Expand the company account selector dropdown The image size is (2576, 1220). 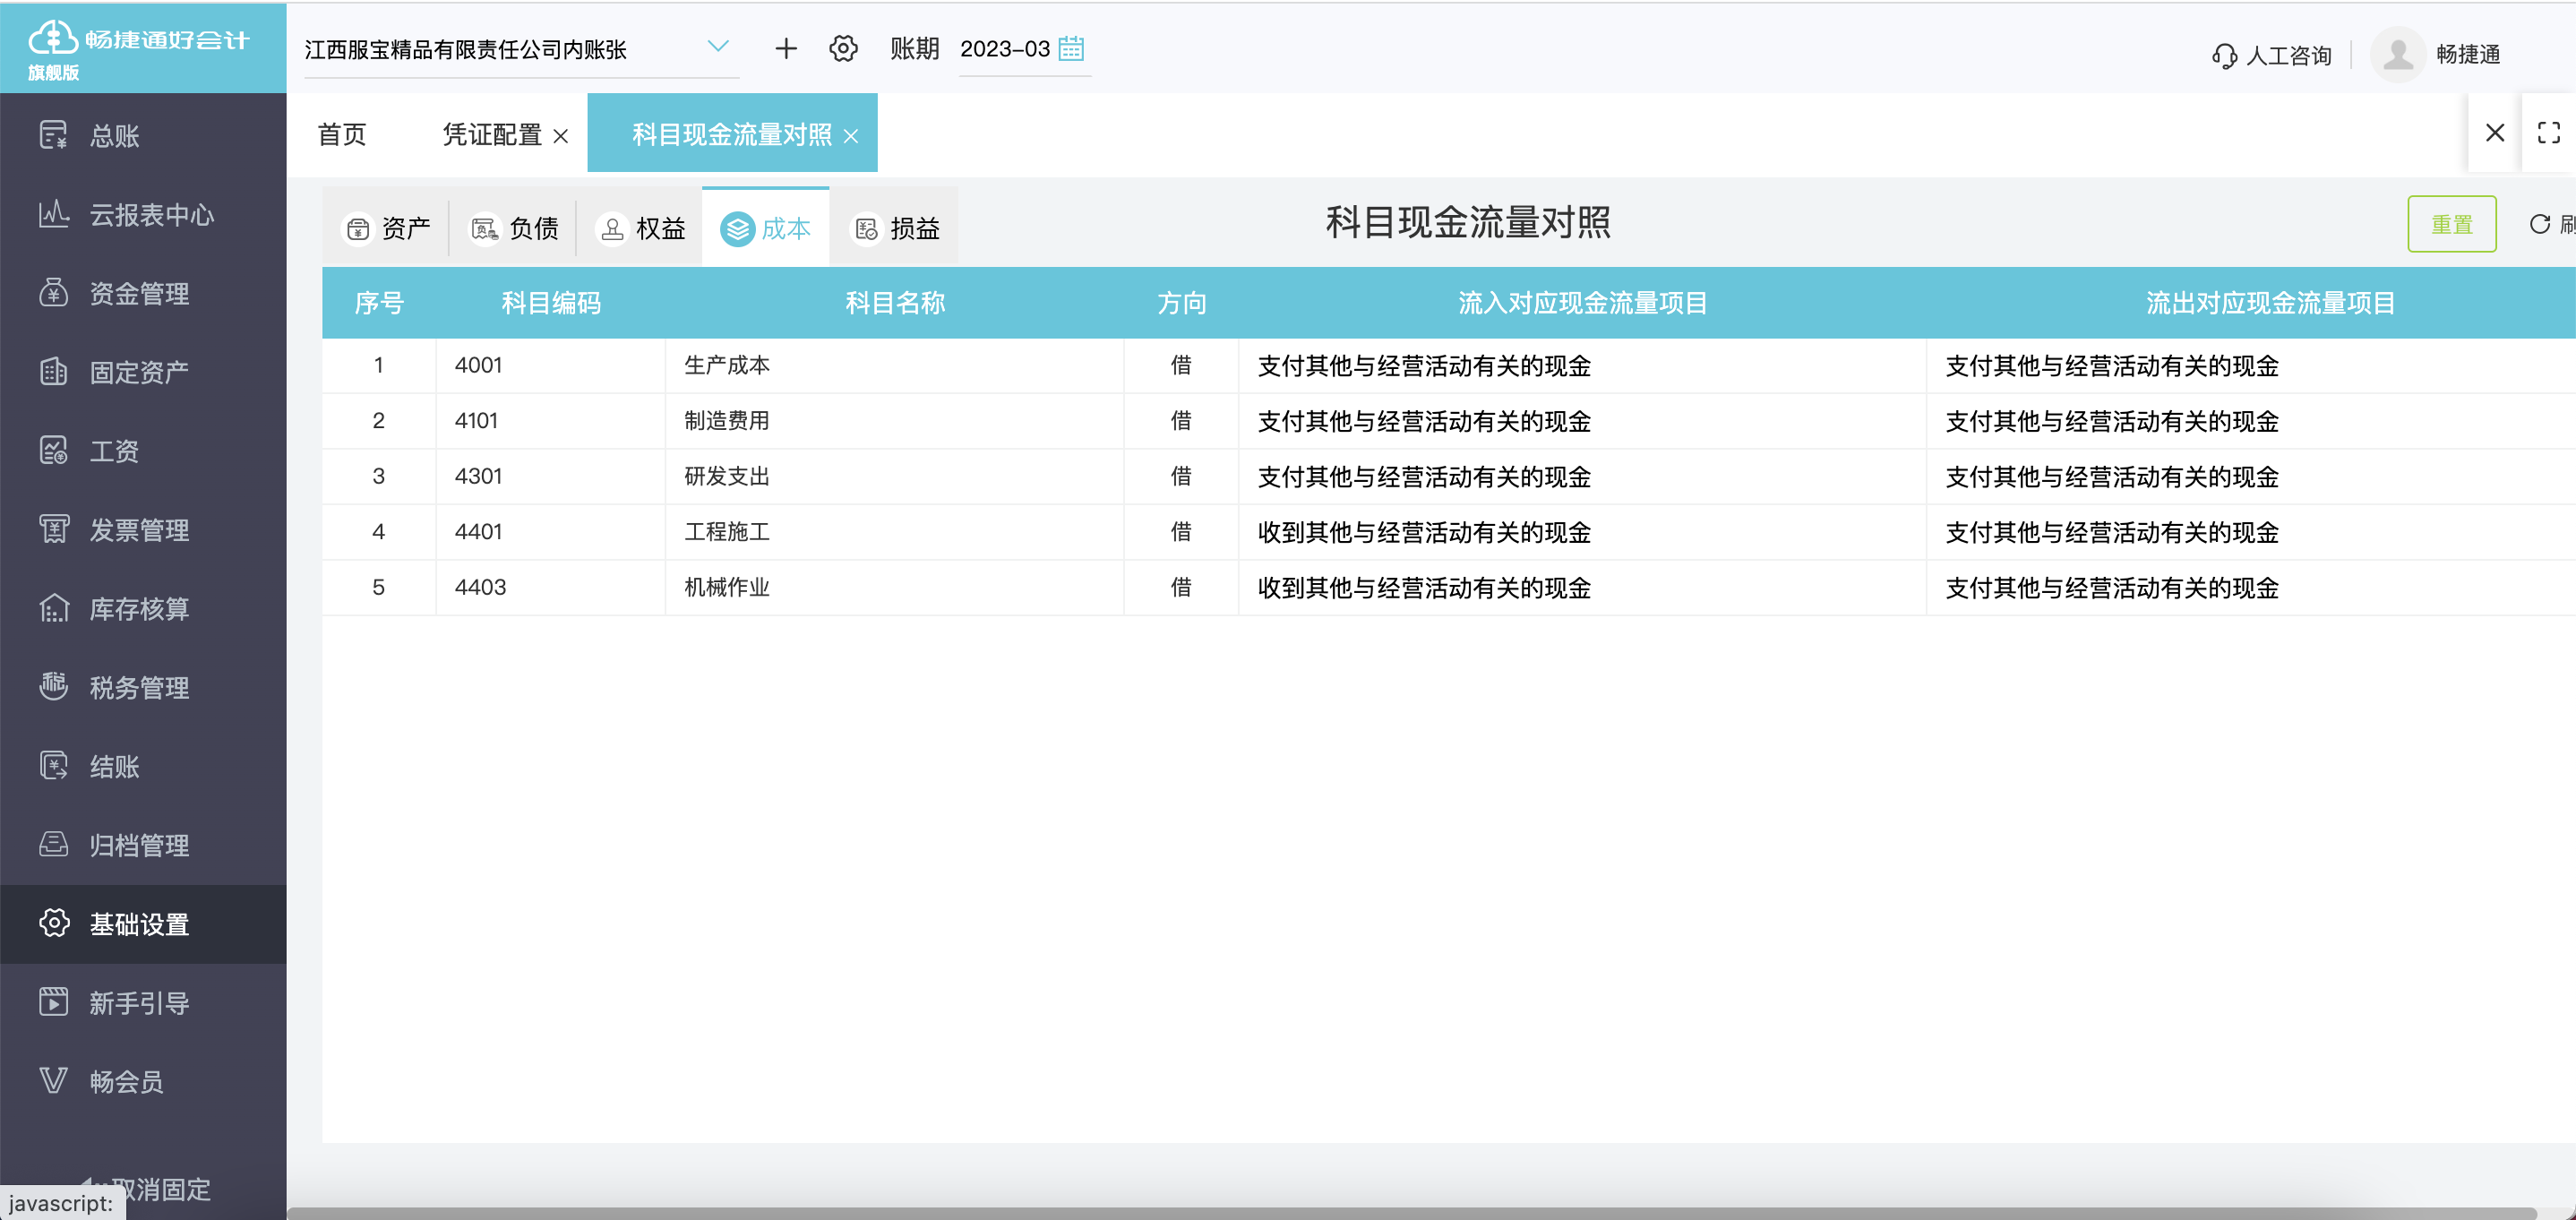(719, 47)
